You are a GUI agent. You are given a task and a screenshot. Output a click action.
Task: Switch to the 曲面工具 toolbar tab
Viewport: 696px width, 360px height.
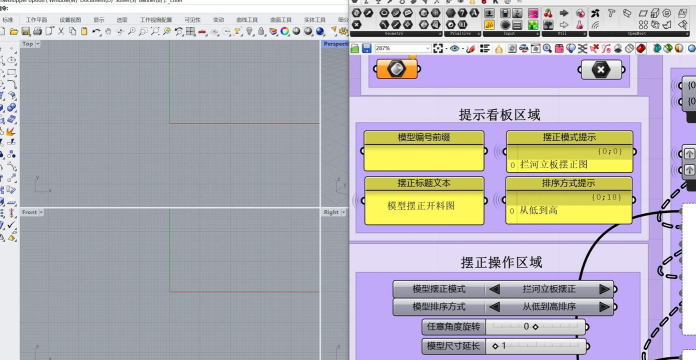pyautogui.click(x=281, y=20)
